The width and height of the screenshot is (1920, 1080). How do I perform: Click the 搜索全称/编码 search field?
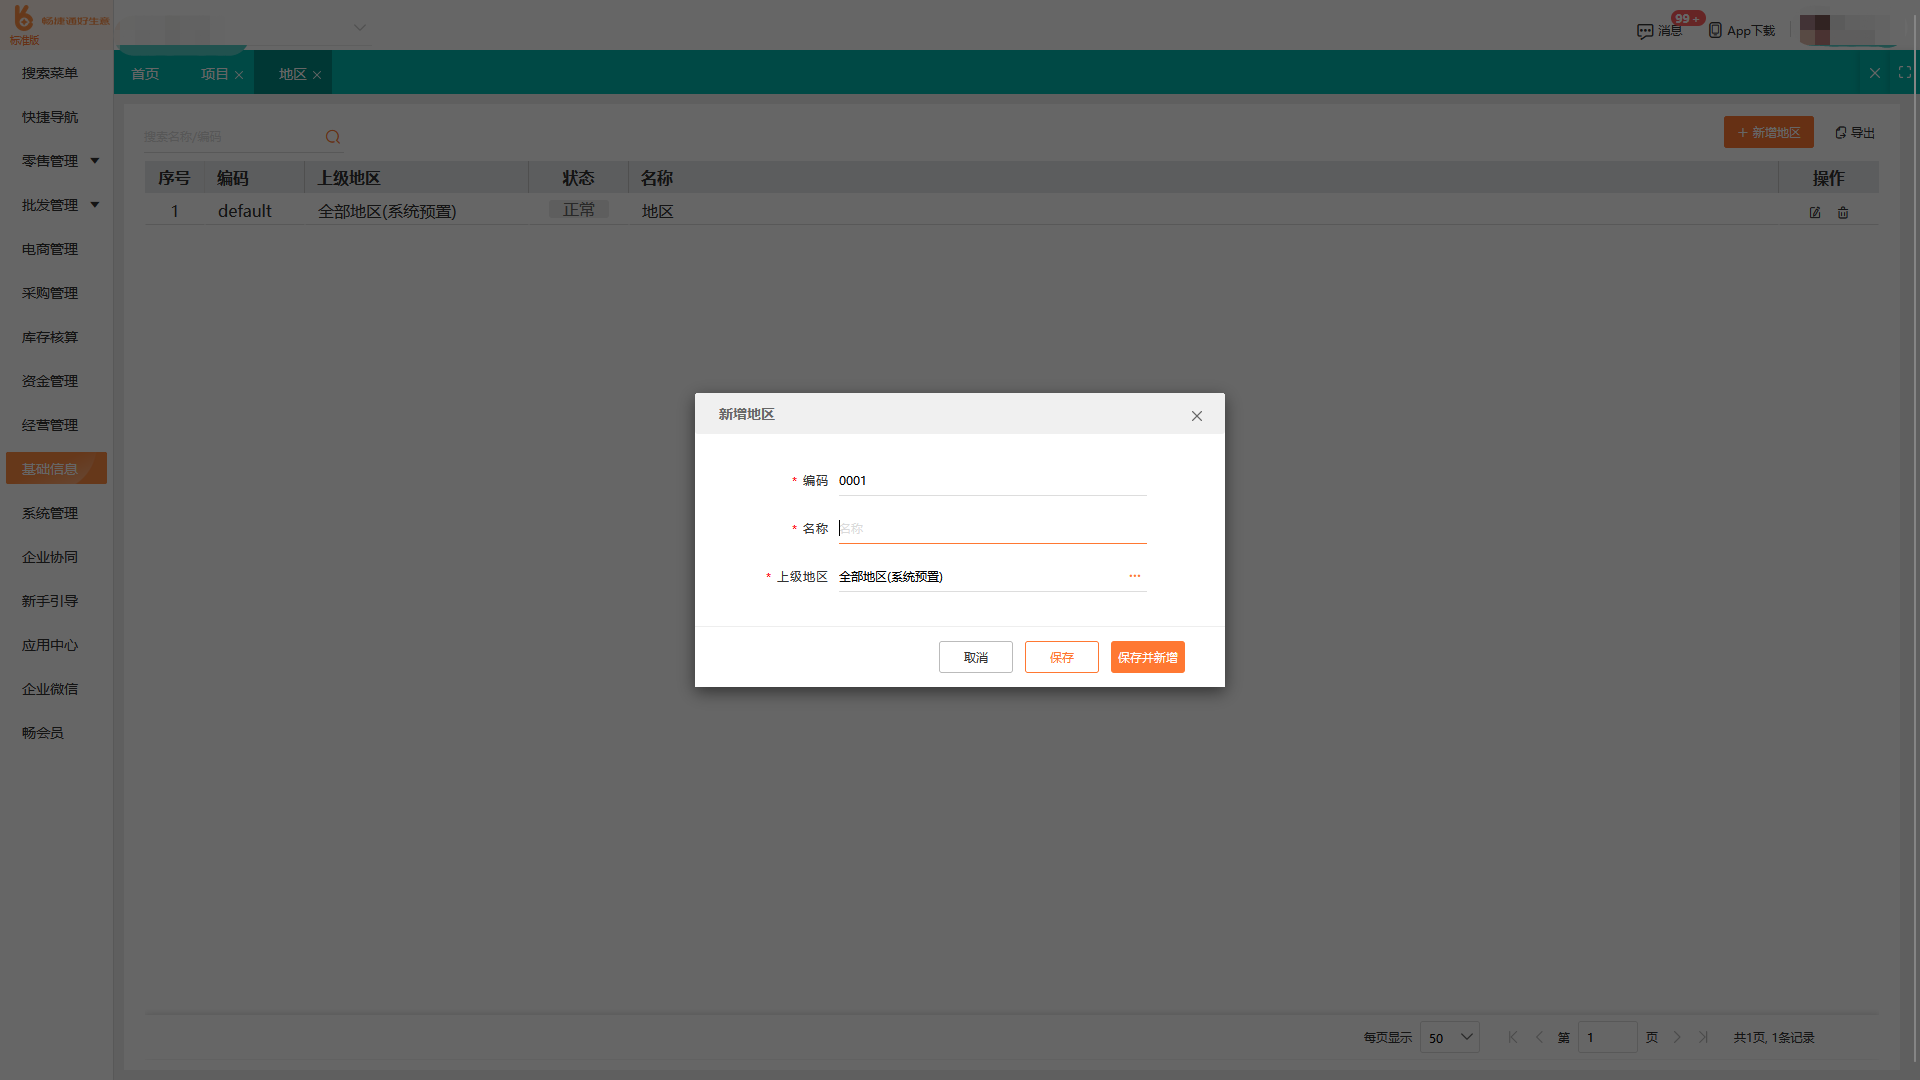235,136
